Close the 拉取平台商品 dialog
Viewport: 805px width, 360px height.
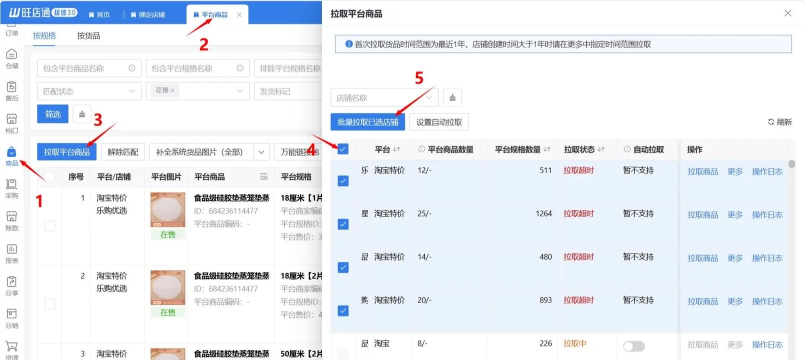(788, 13)
